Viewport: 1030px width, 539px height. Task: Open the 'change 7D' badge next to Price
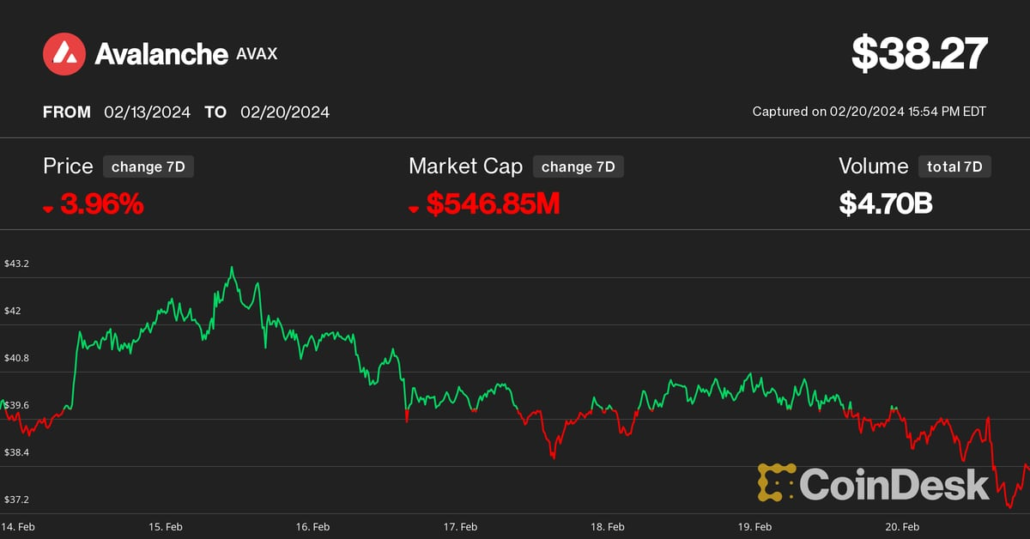click(x=148, y=167)
